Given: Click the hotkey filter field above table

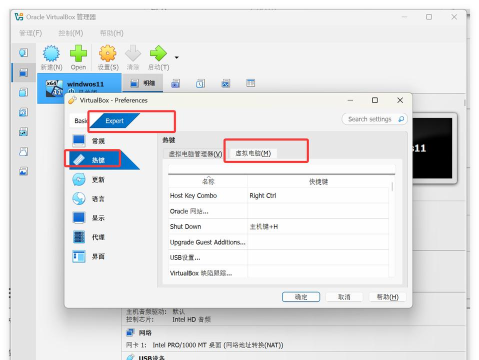Looking at the screenshot, I should click(281, 169).
